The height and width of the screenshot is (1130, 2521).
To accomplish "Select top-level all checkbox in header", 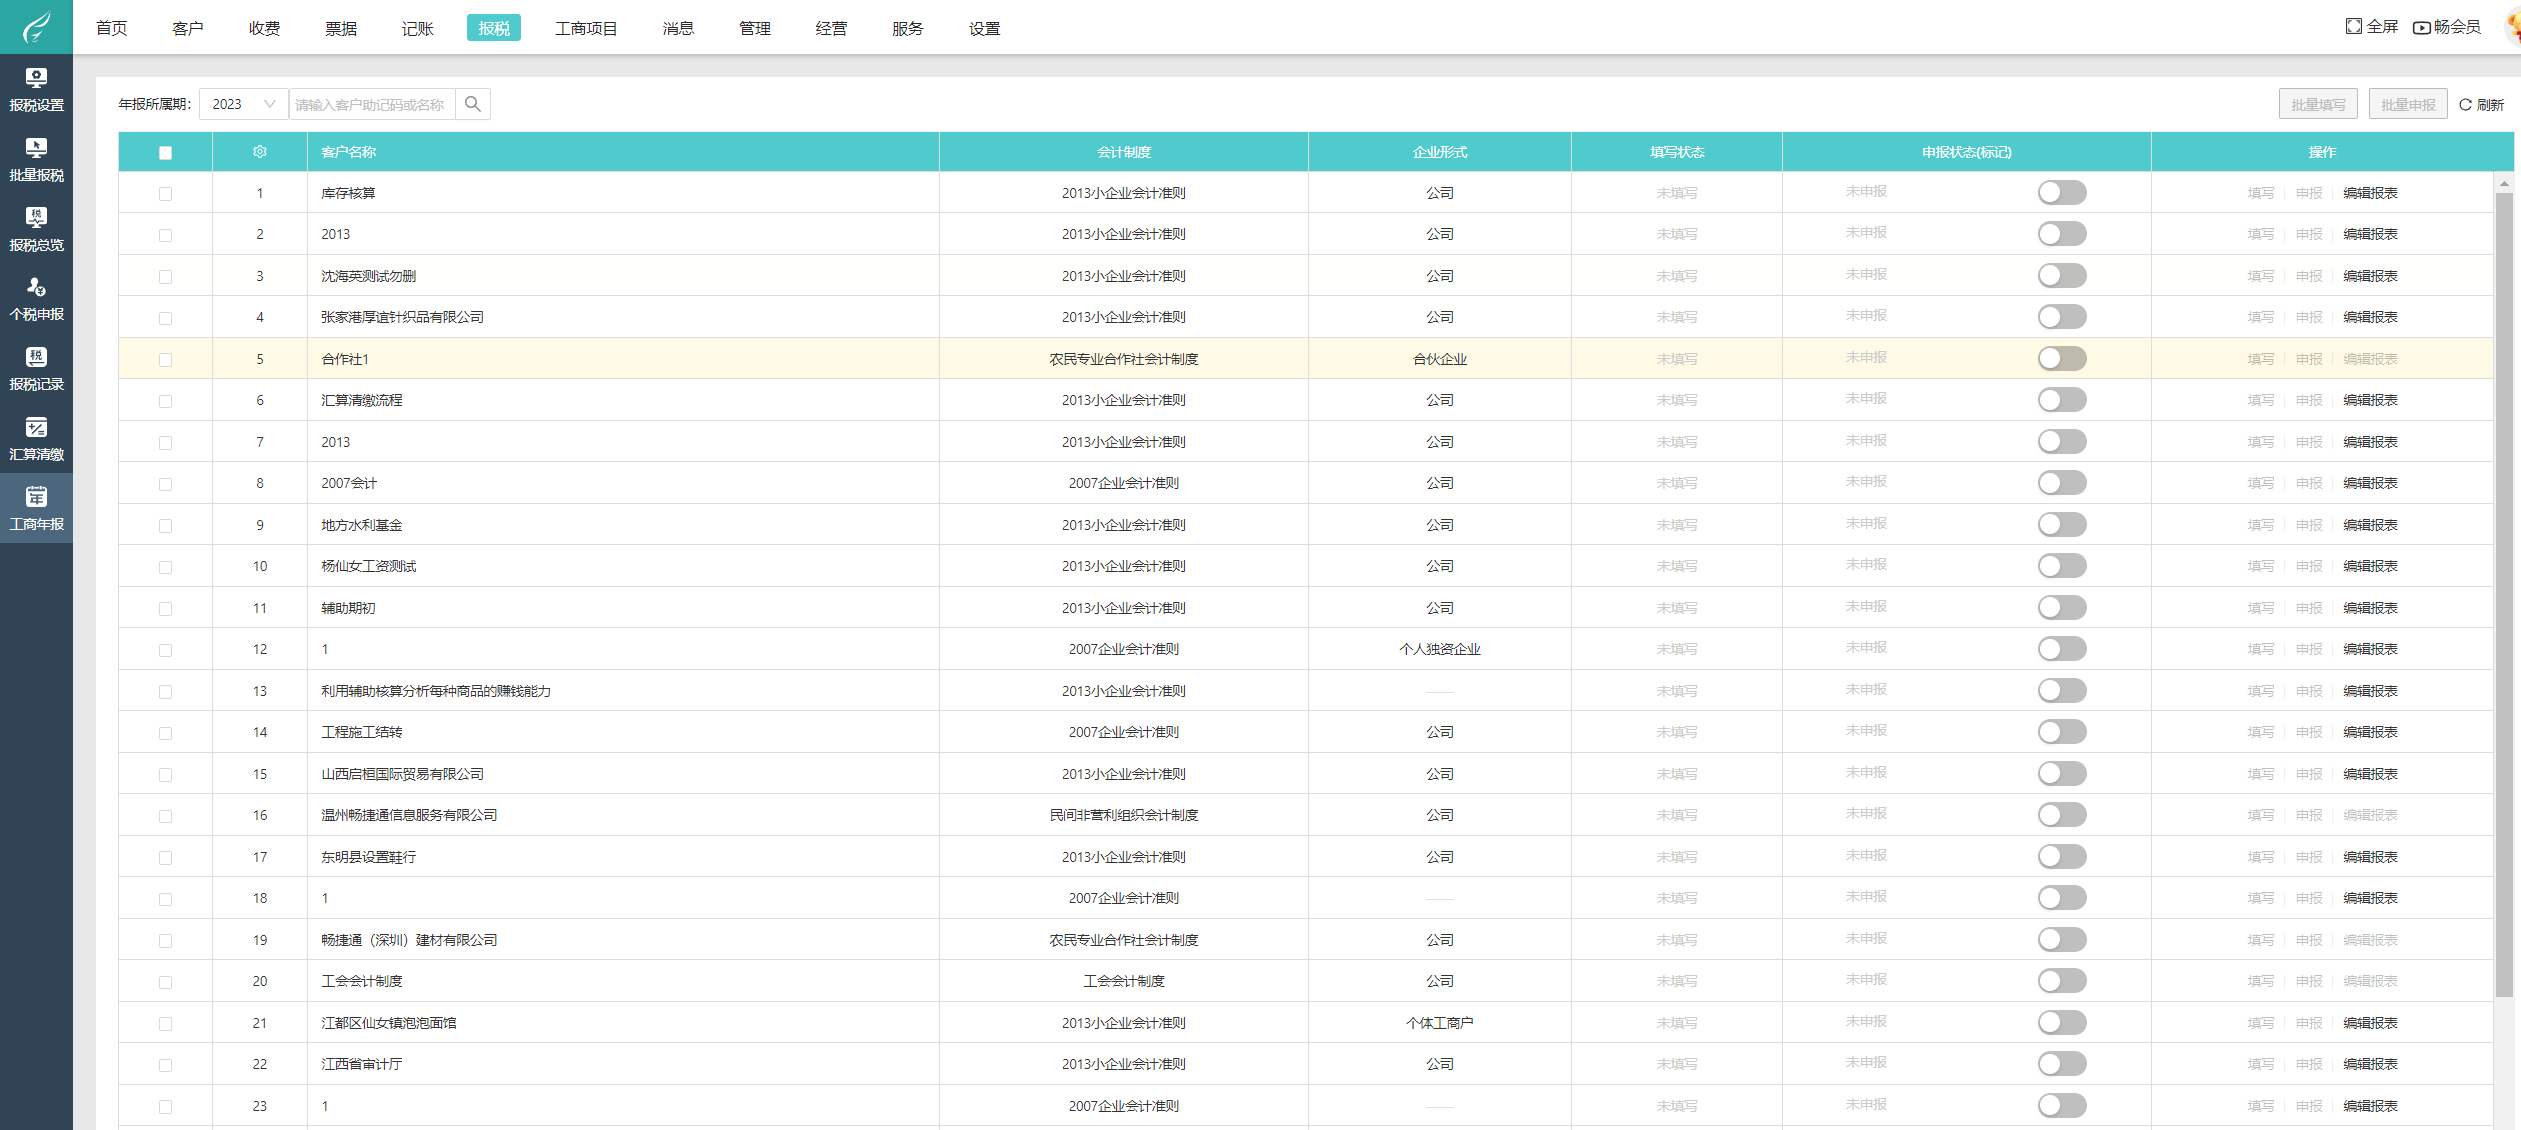I will click(x=166, y=153).
